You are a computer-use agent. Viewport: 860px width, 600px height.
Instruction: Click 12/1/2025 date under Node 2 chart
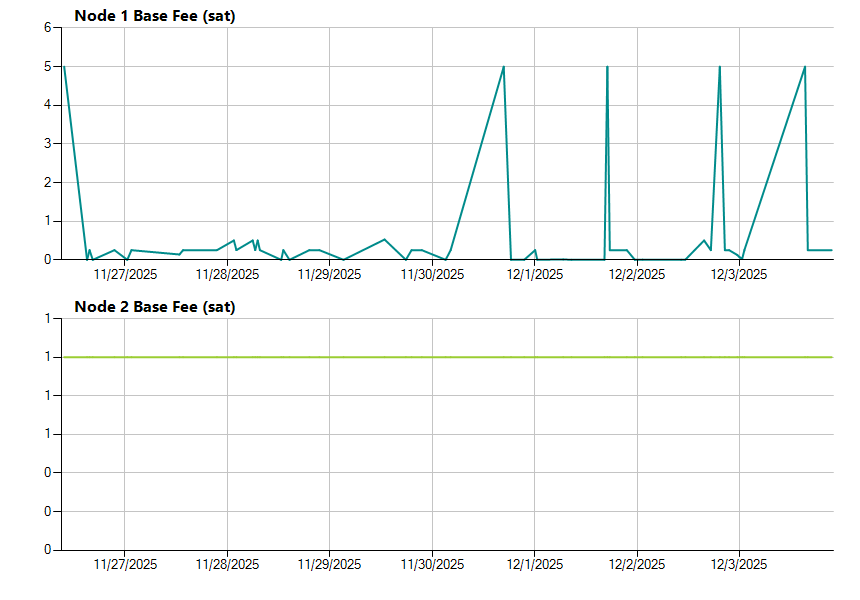535,565
